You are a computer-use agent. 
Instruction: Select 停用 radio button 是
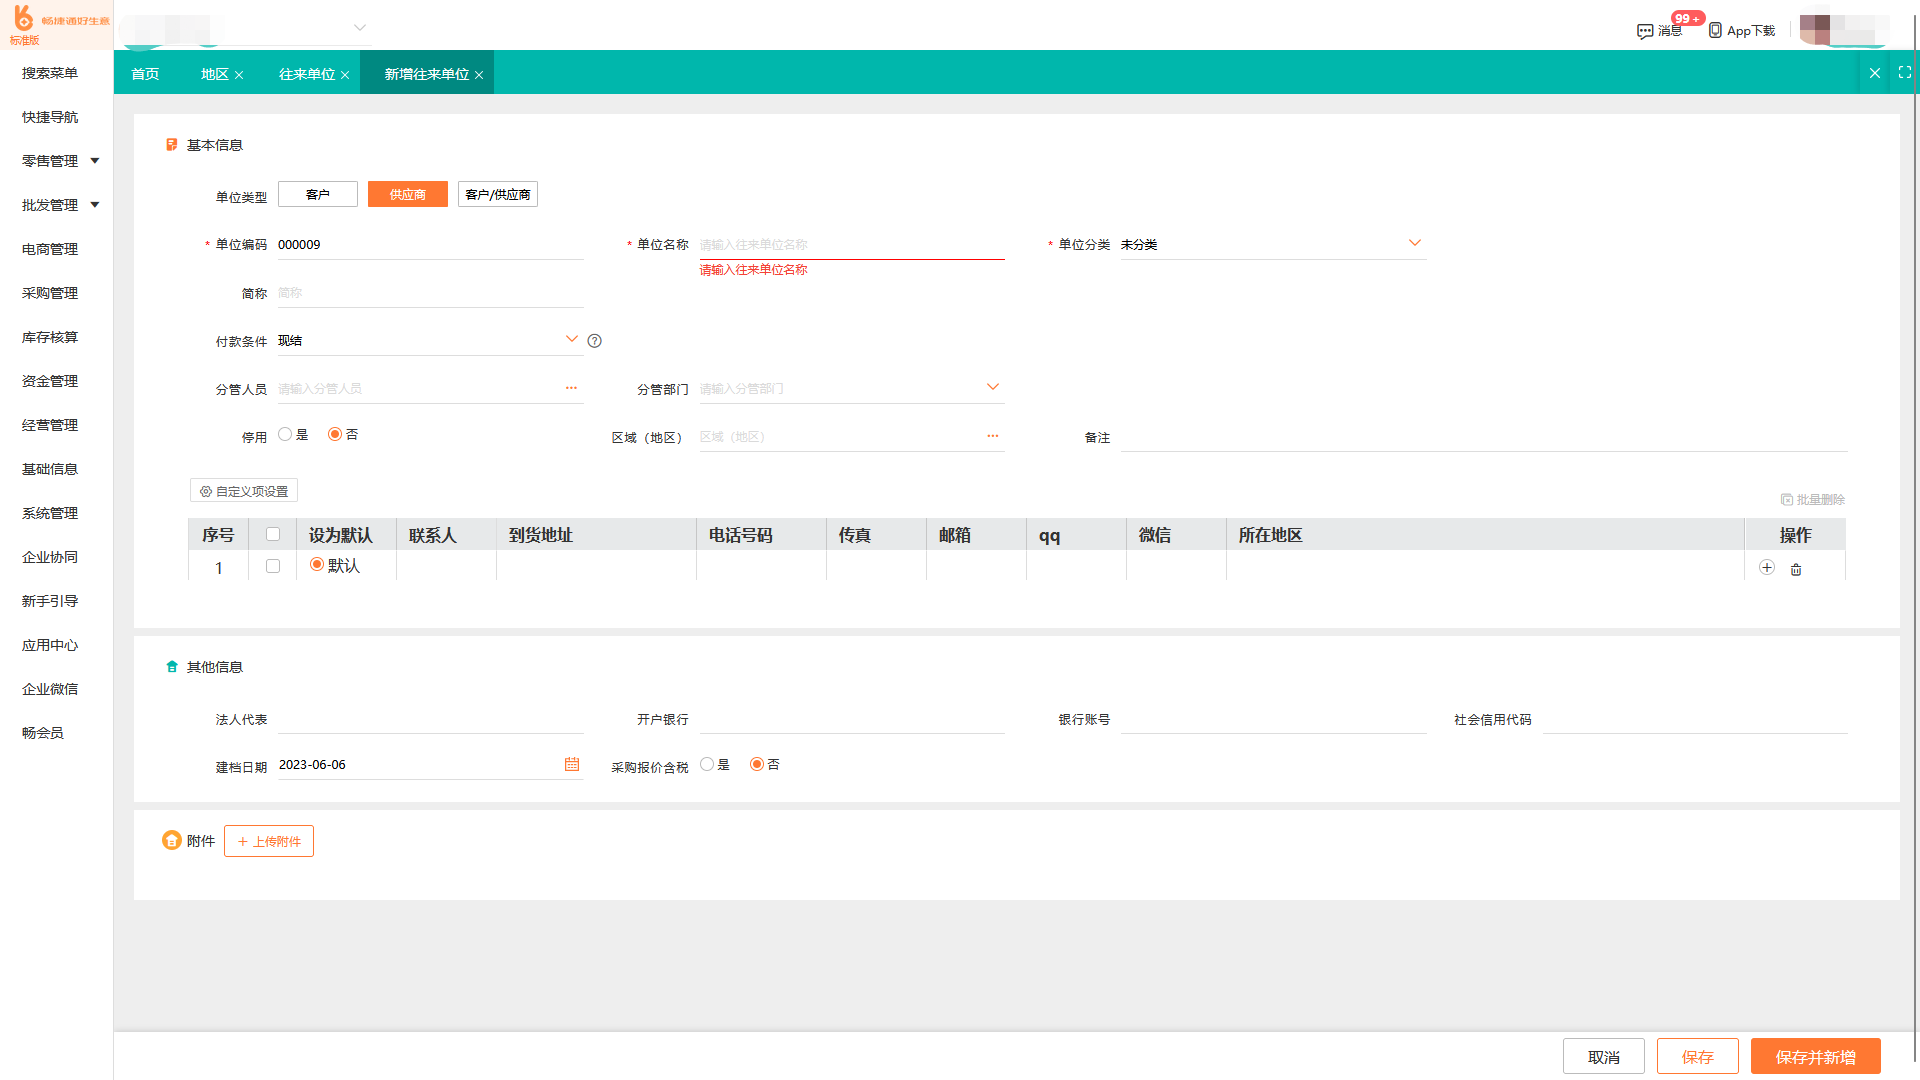click(x=286, y=433)
